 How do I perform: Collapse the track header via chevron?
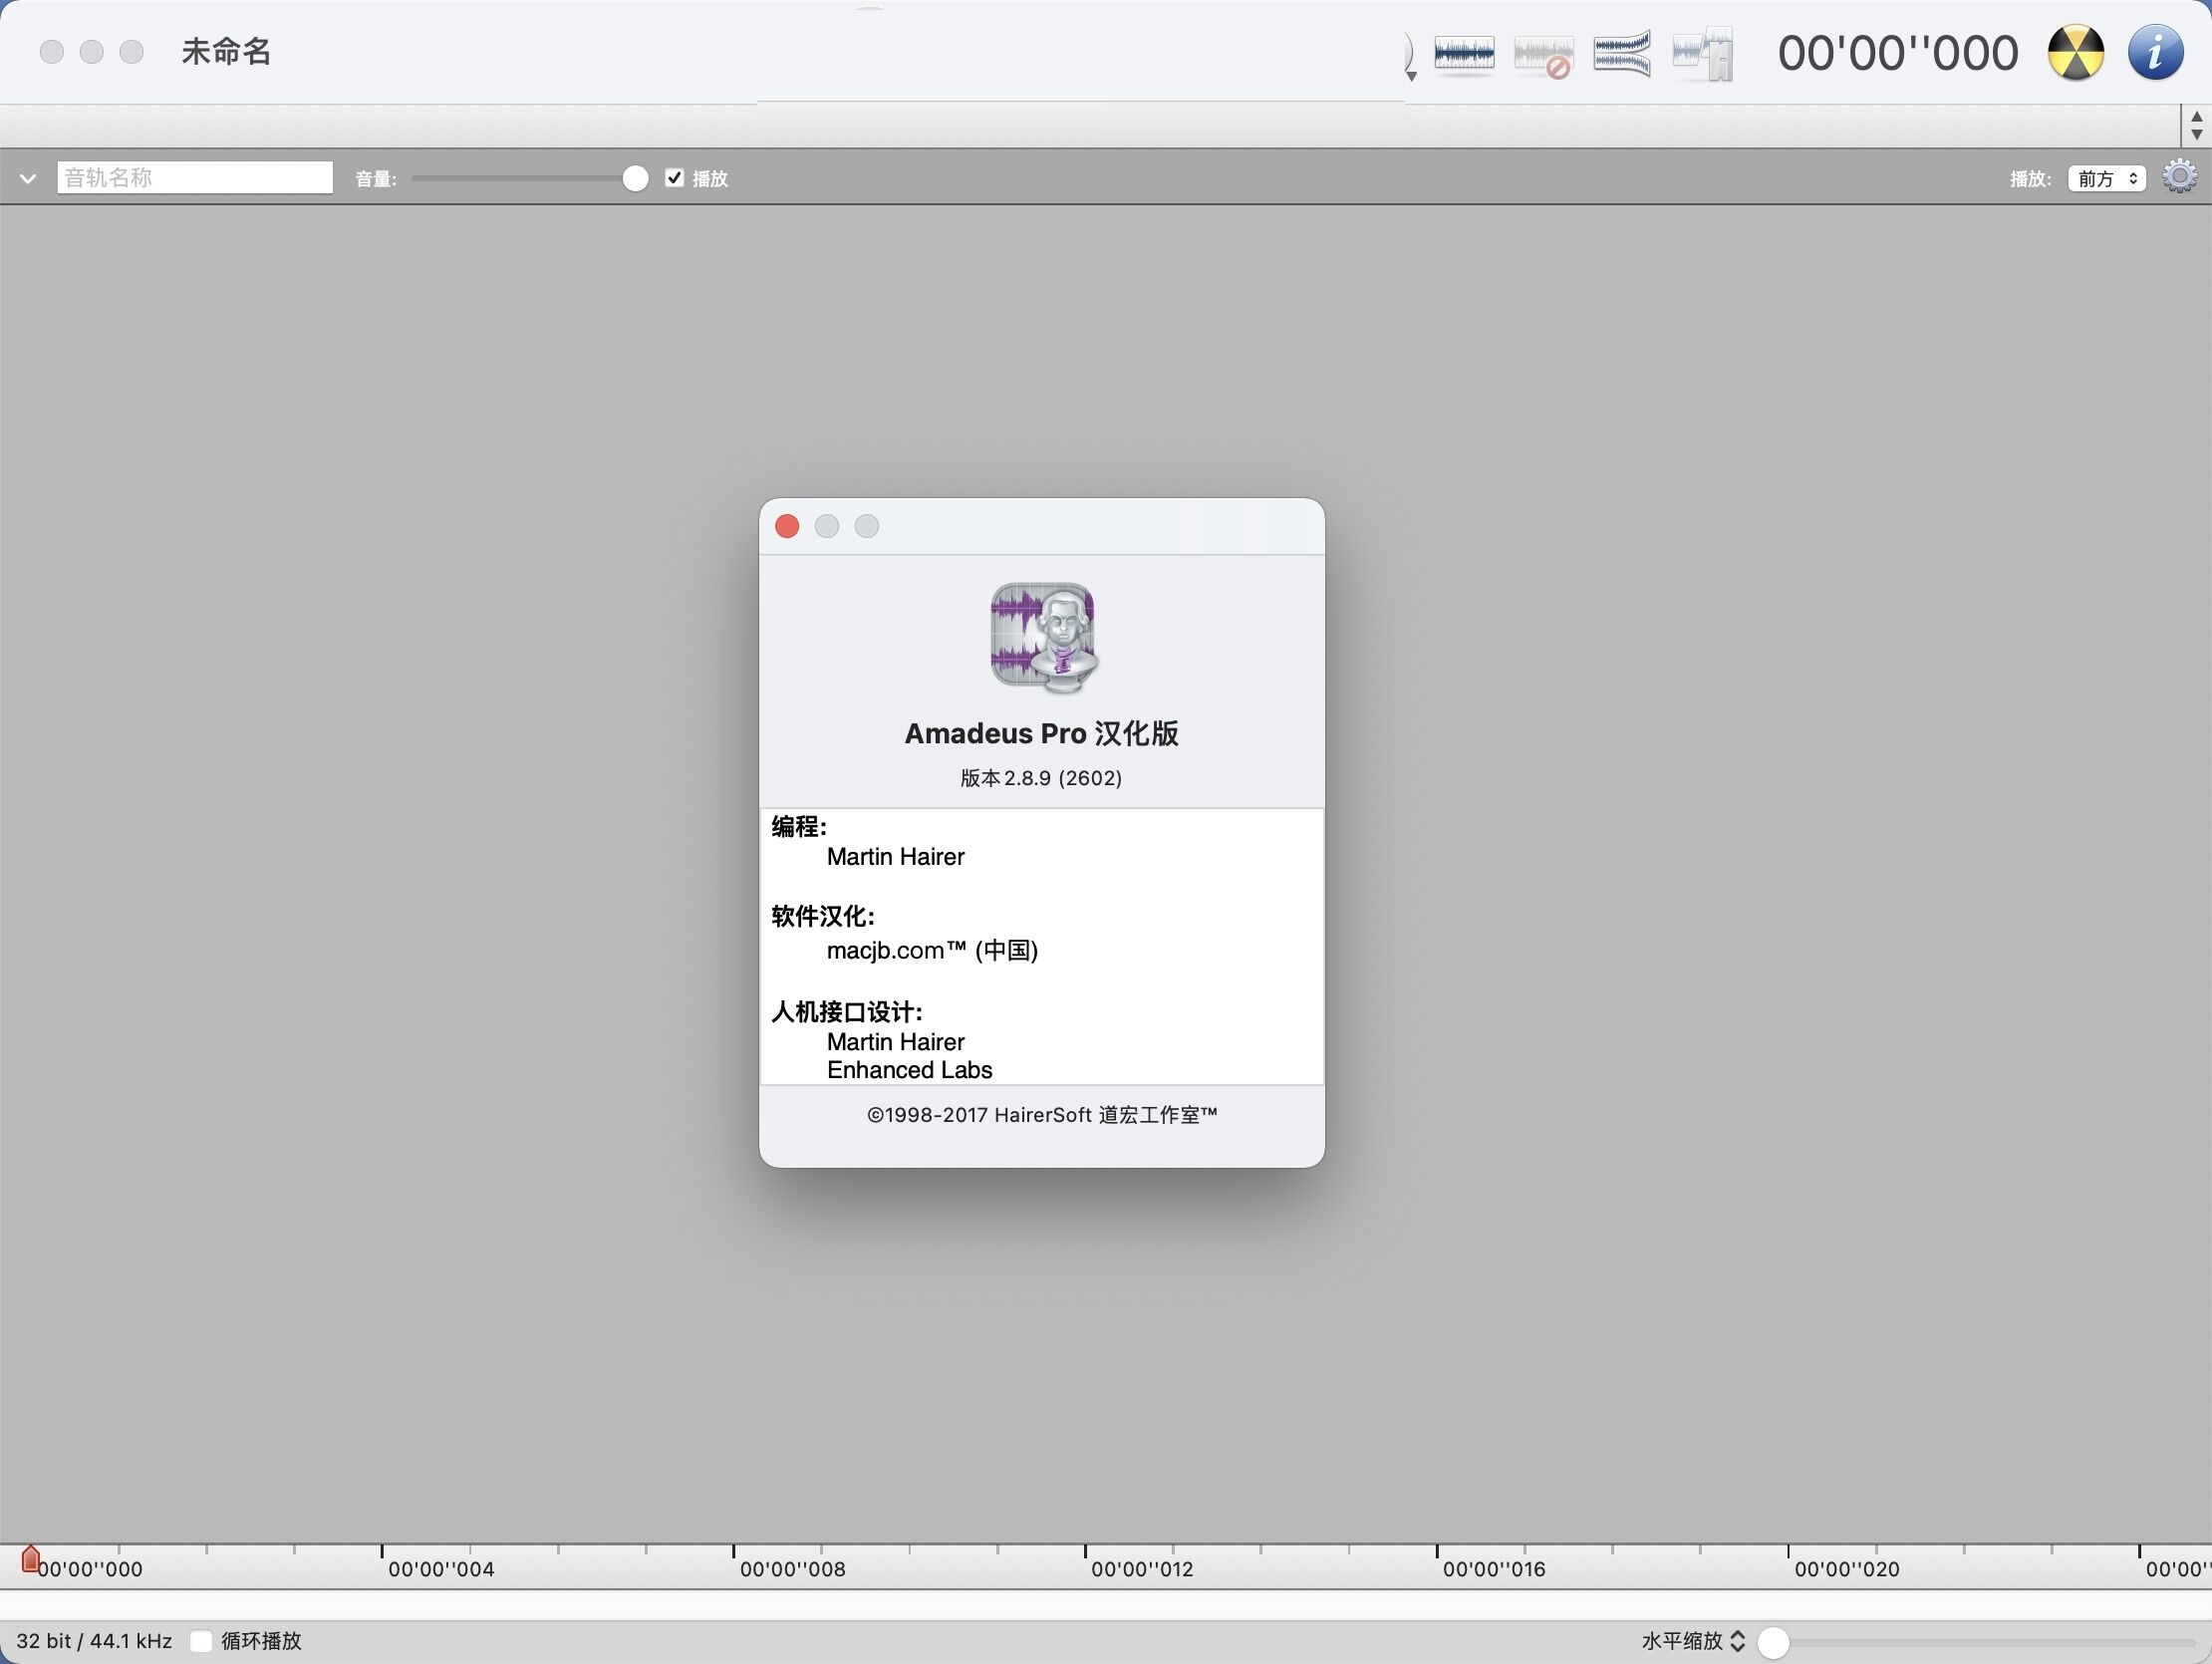(27, 177)
